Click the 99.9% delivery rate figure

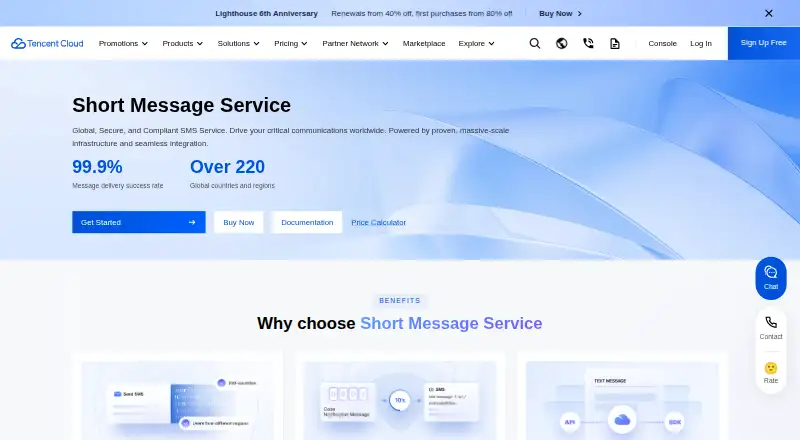[97, 167]
